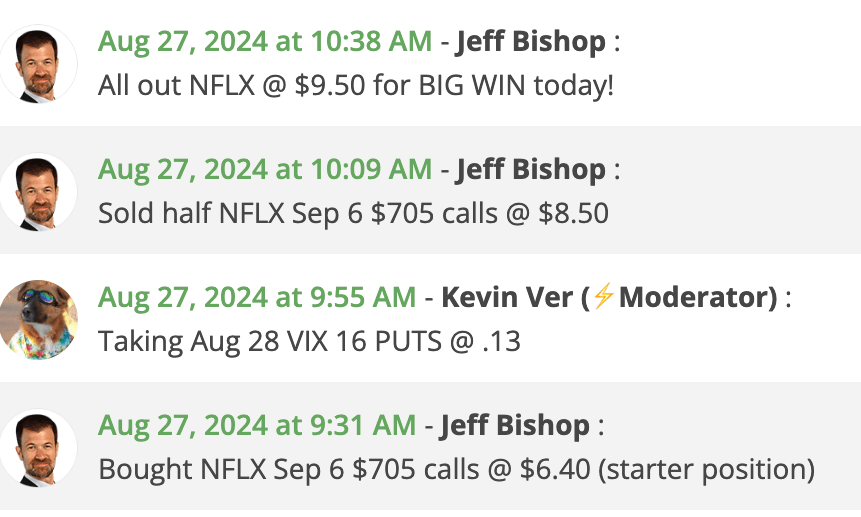Click Jeff Bishop's avatar on the 9:31 AM post

click(39, 448)
